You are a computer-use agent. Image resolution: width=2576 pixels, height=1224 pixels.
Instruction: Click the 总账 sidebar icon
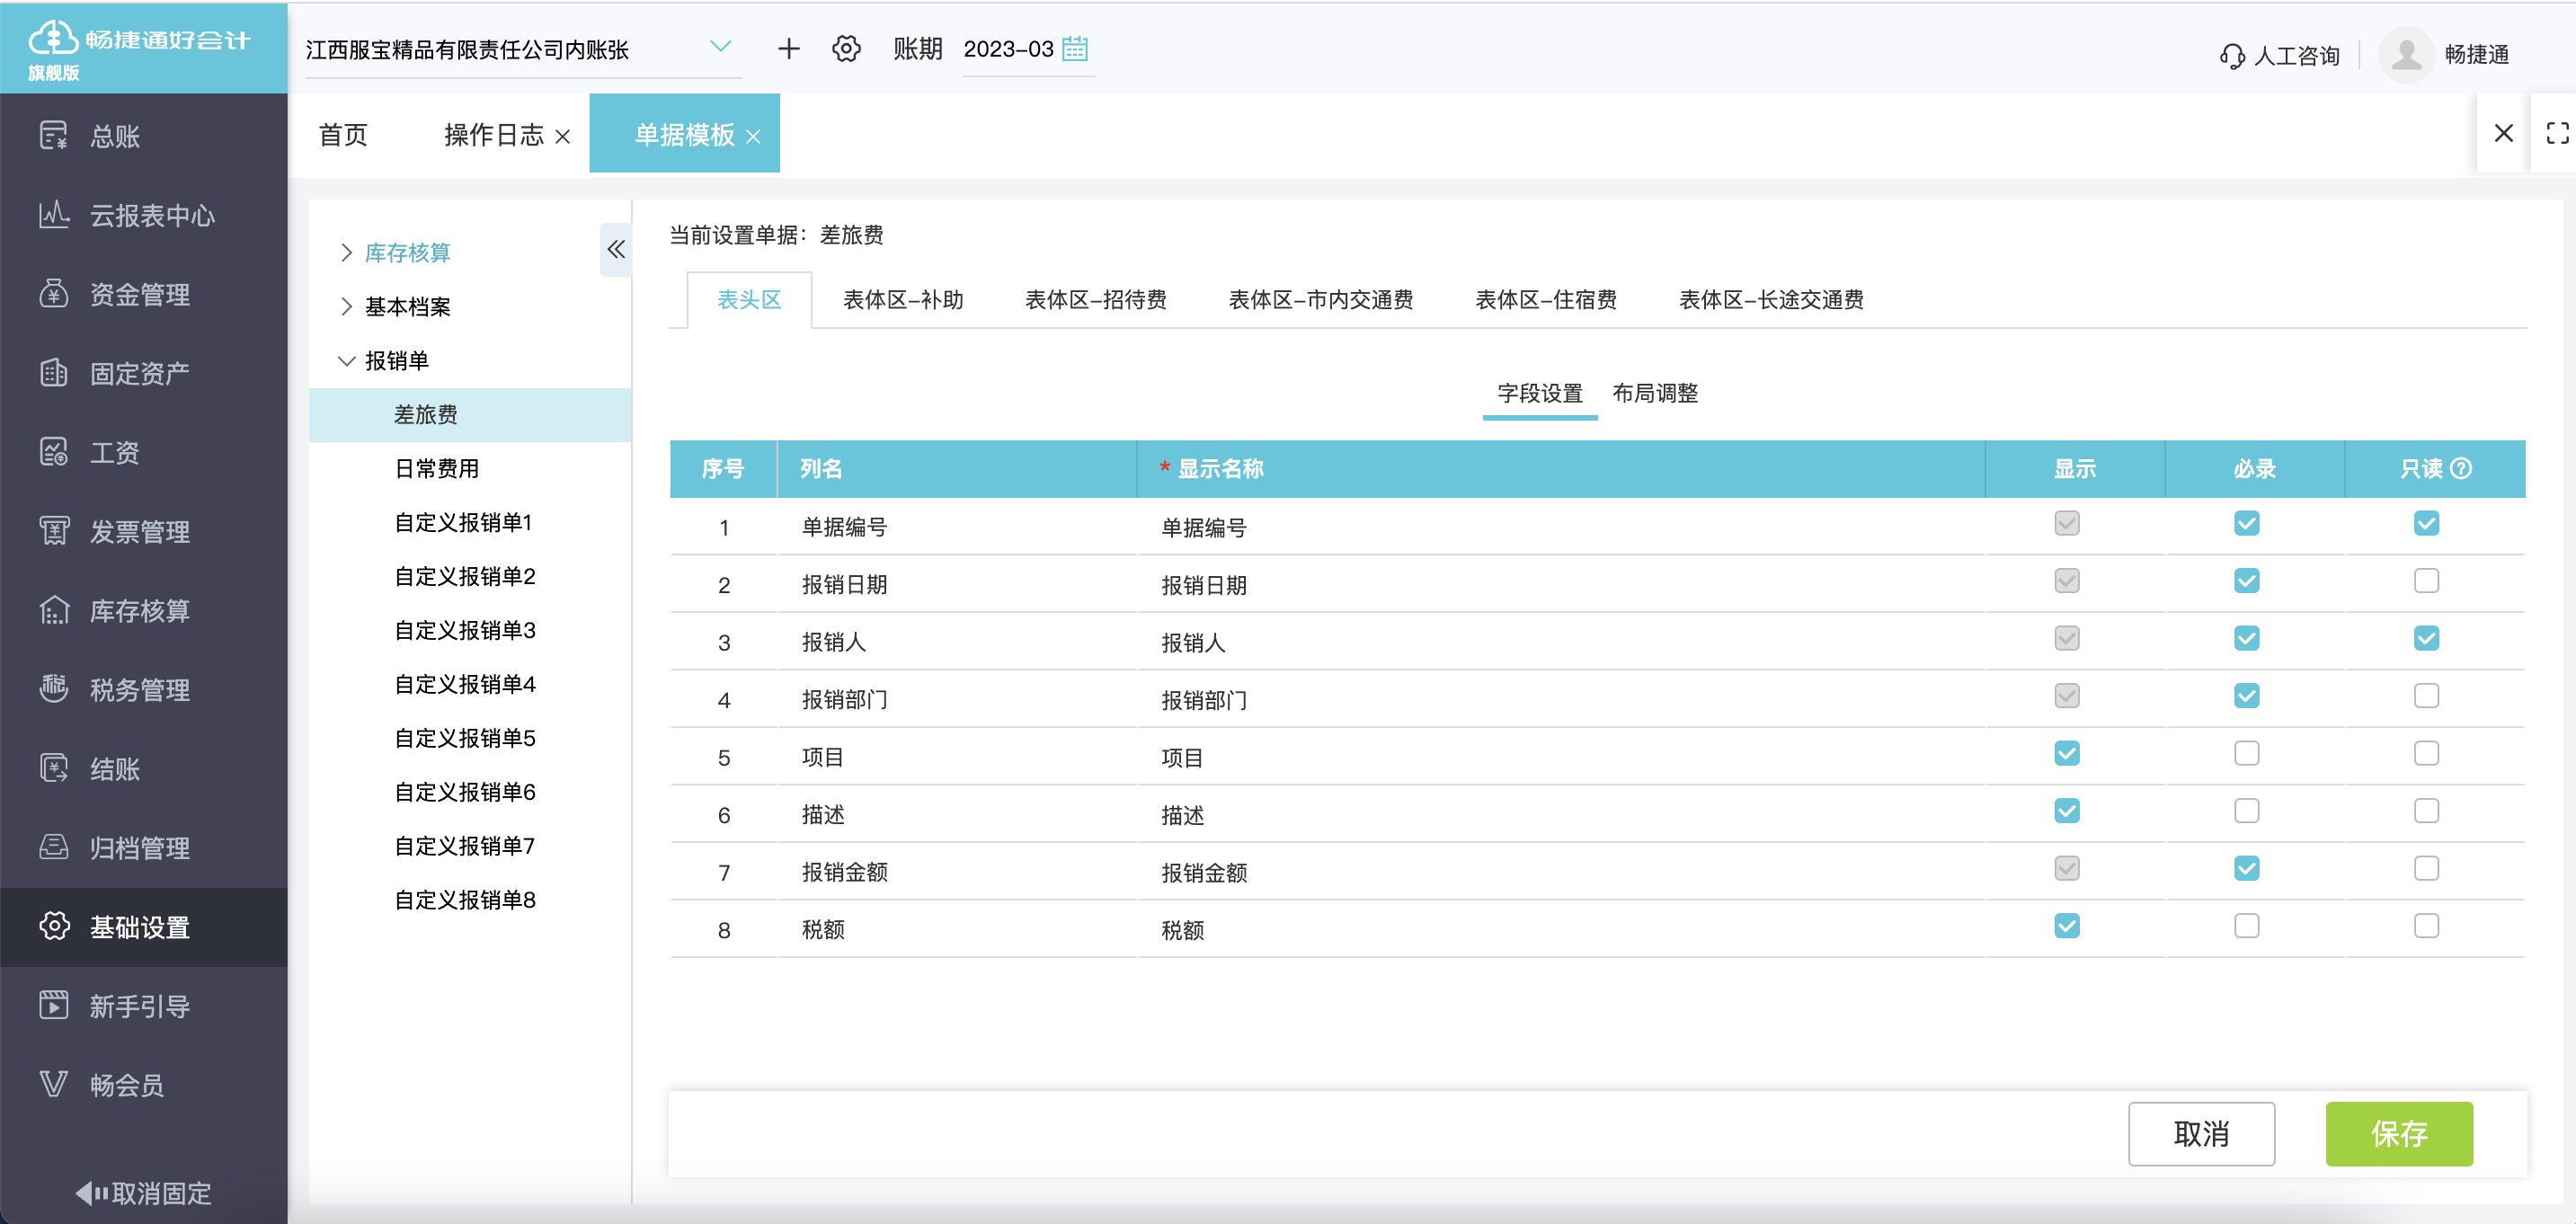(x=51, y=137)
